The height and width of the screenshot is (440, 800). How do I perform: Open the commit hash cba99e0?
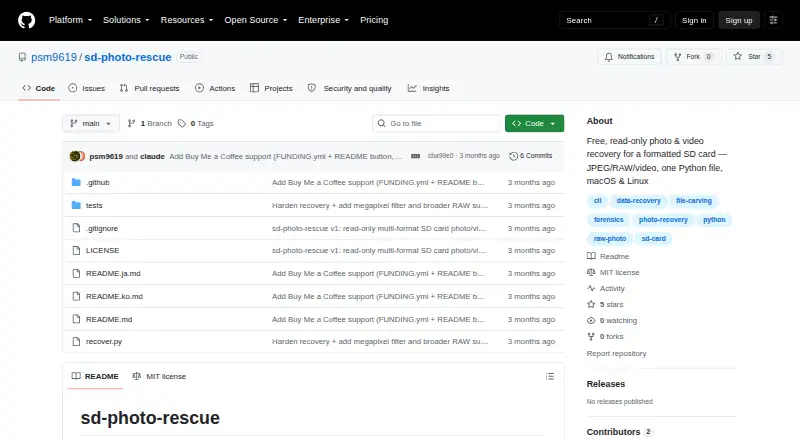coord(440,156)
